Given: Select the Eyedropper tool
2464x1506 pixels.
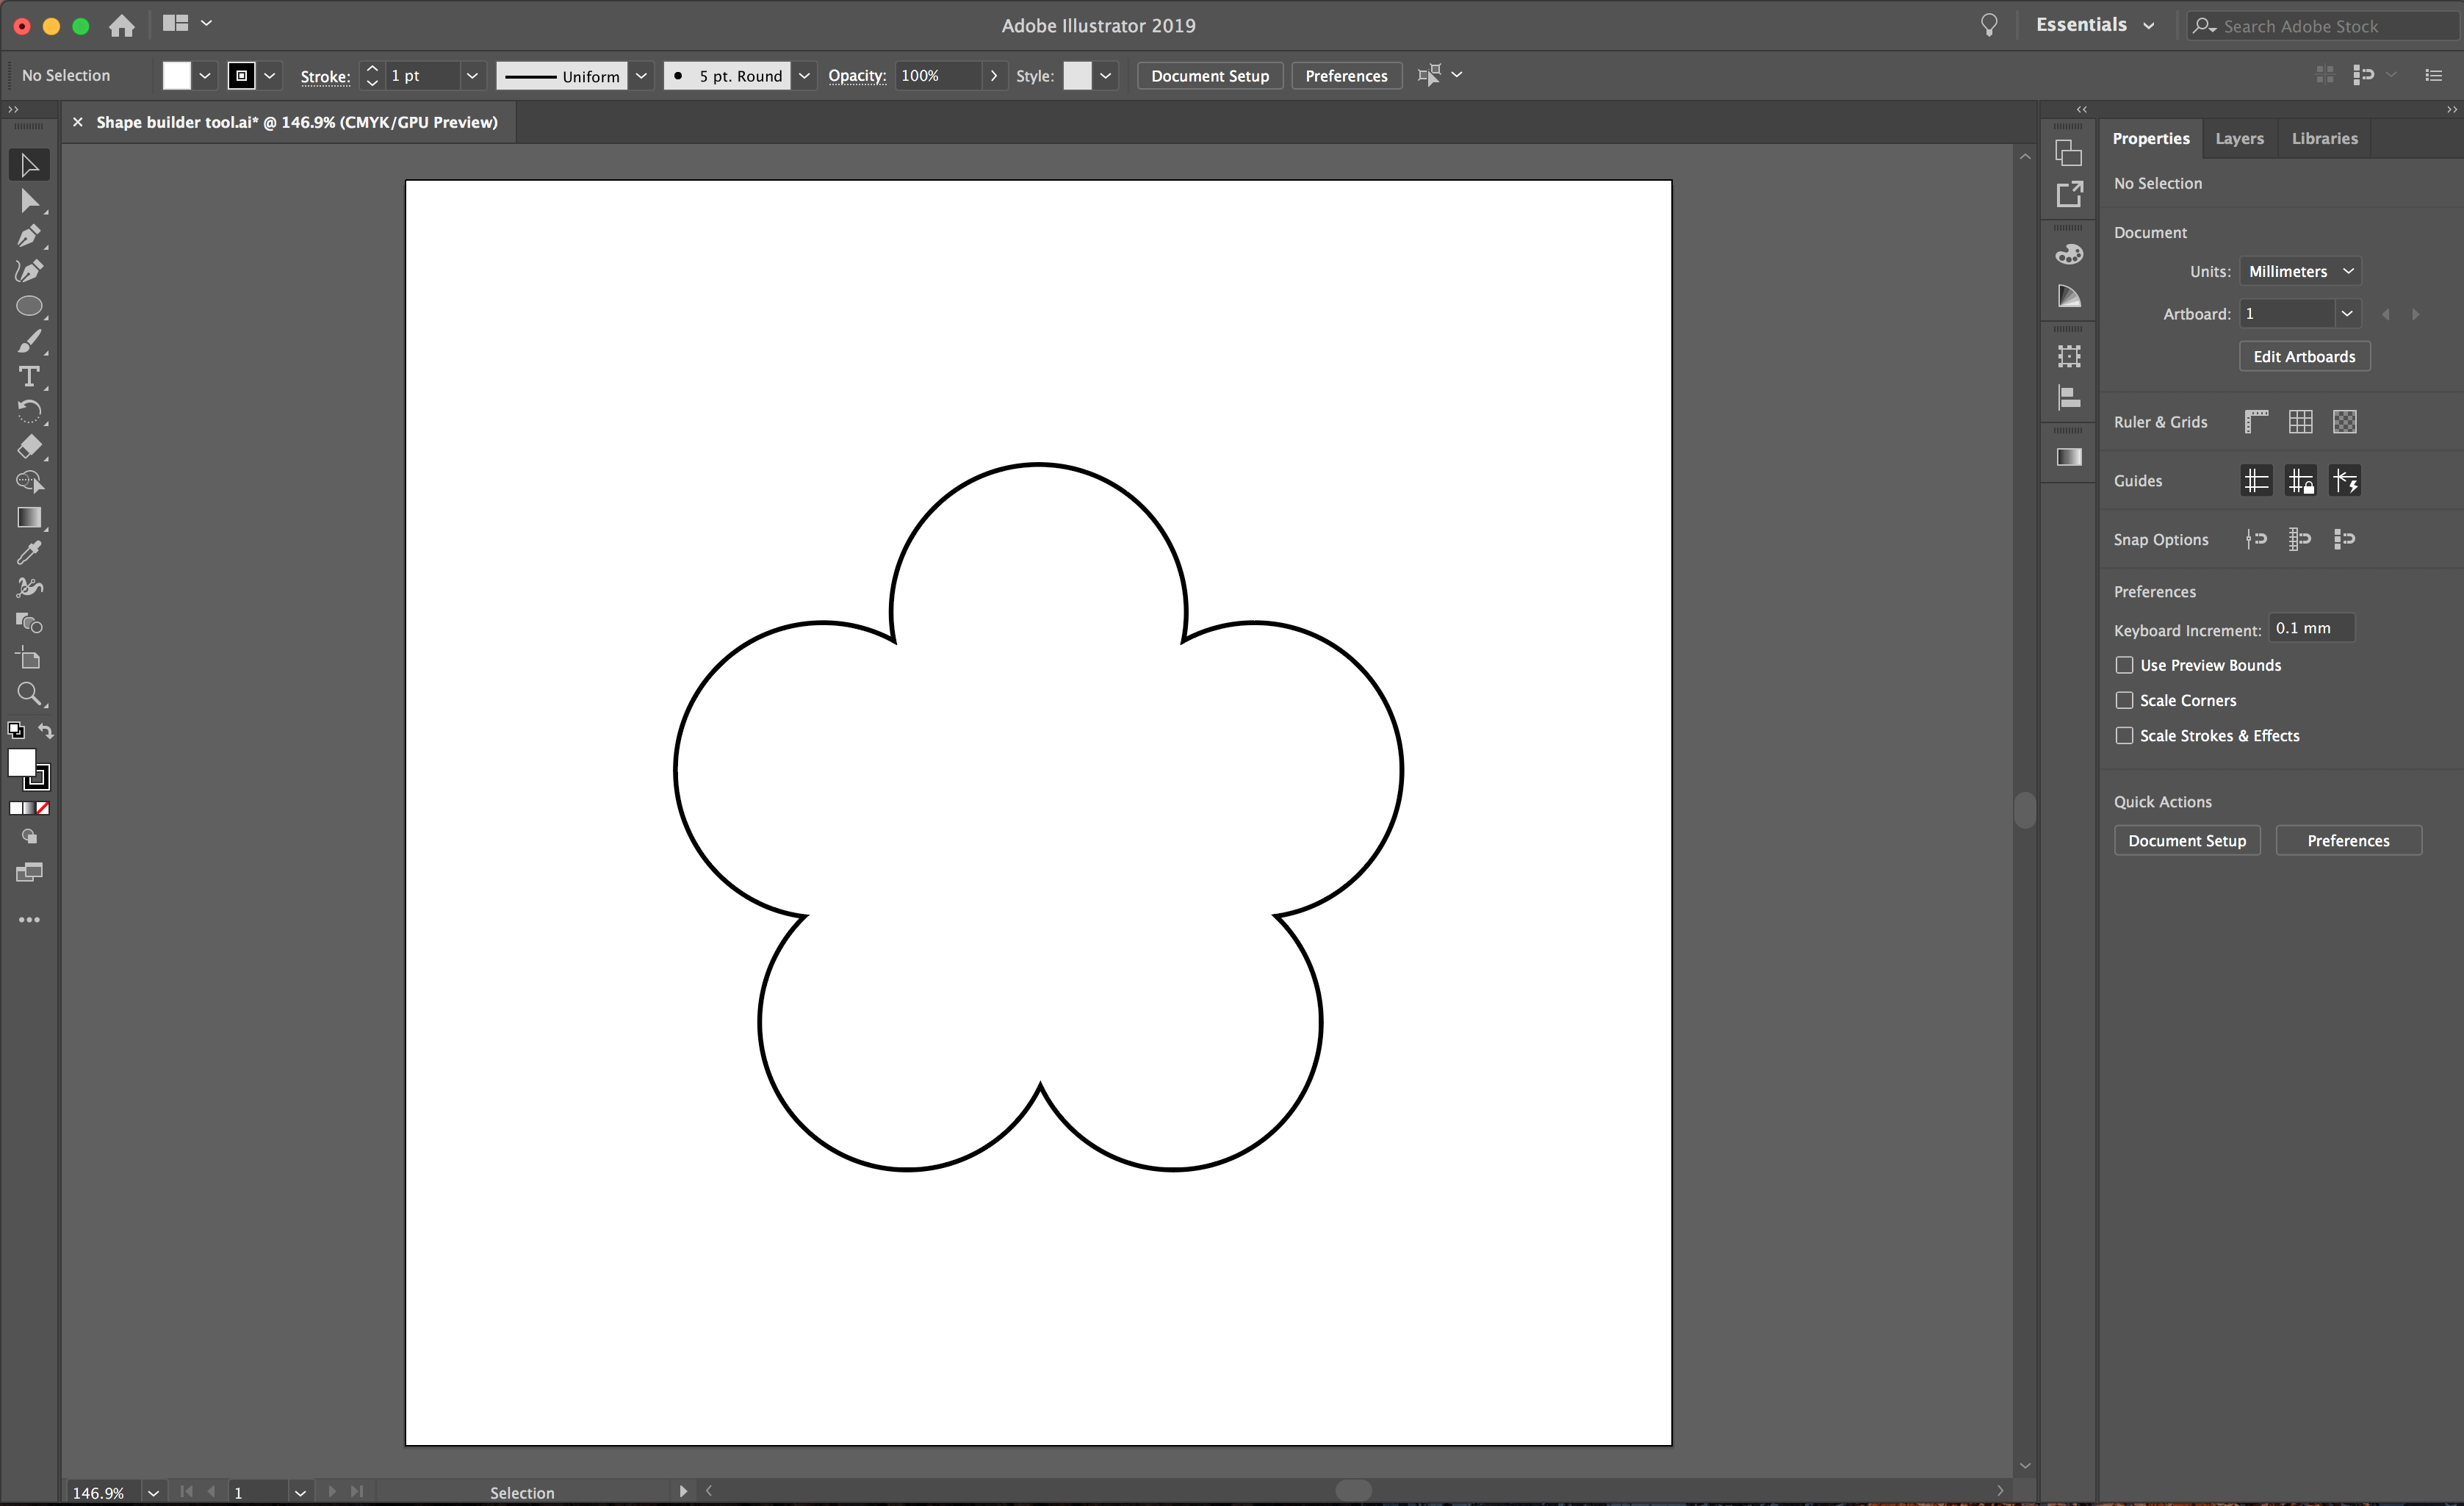Looking at the screenshot, I should [x=26, y=552].
